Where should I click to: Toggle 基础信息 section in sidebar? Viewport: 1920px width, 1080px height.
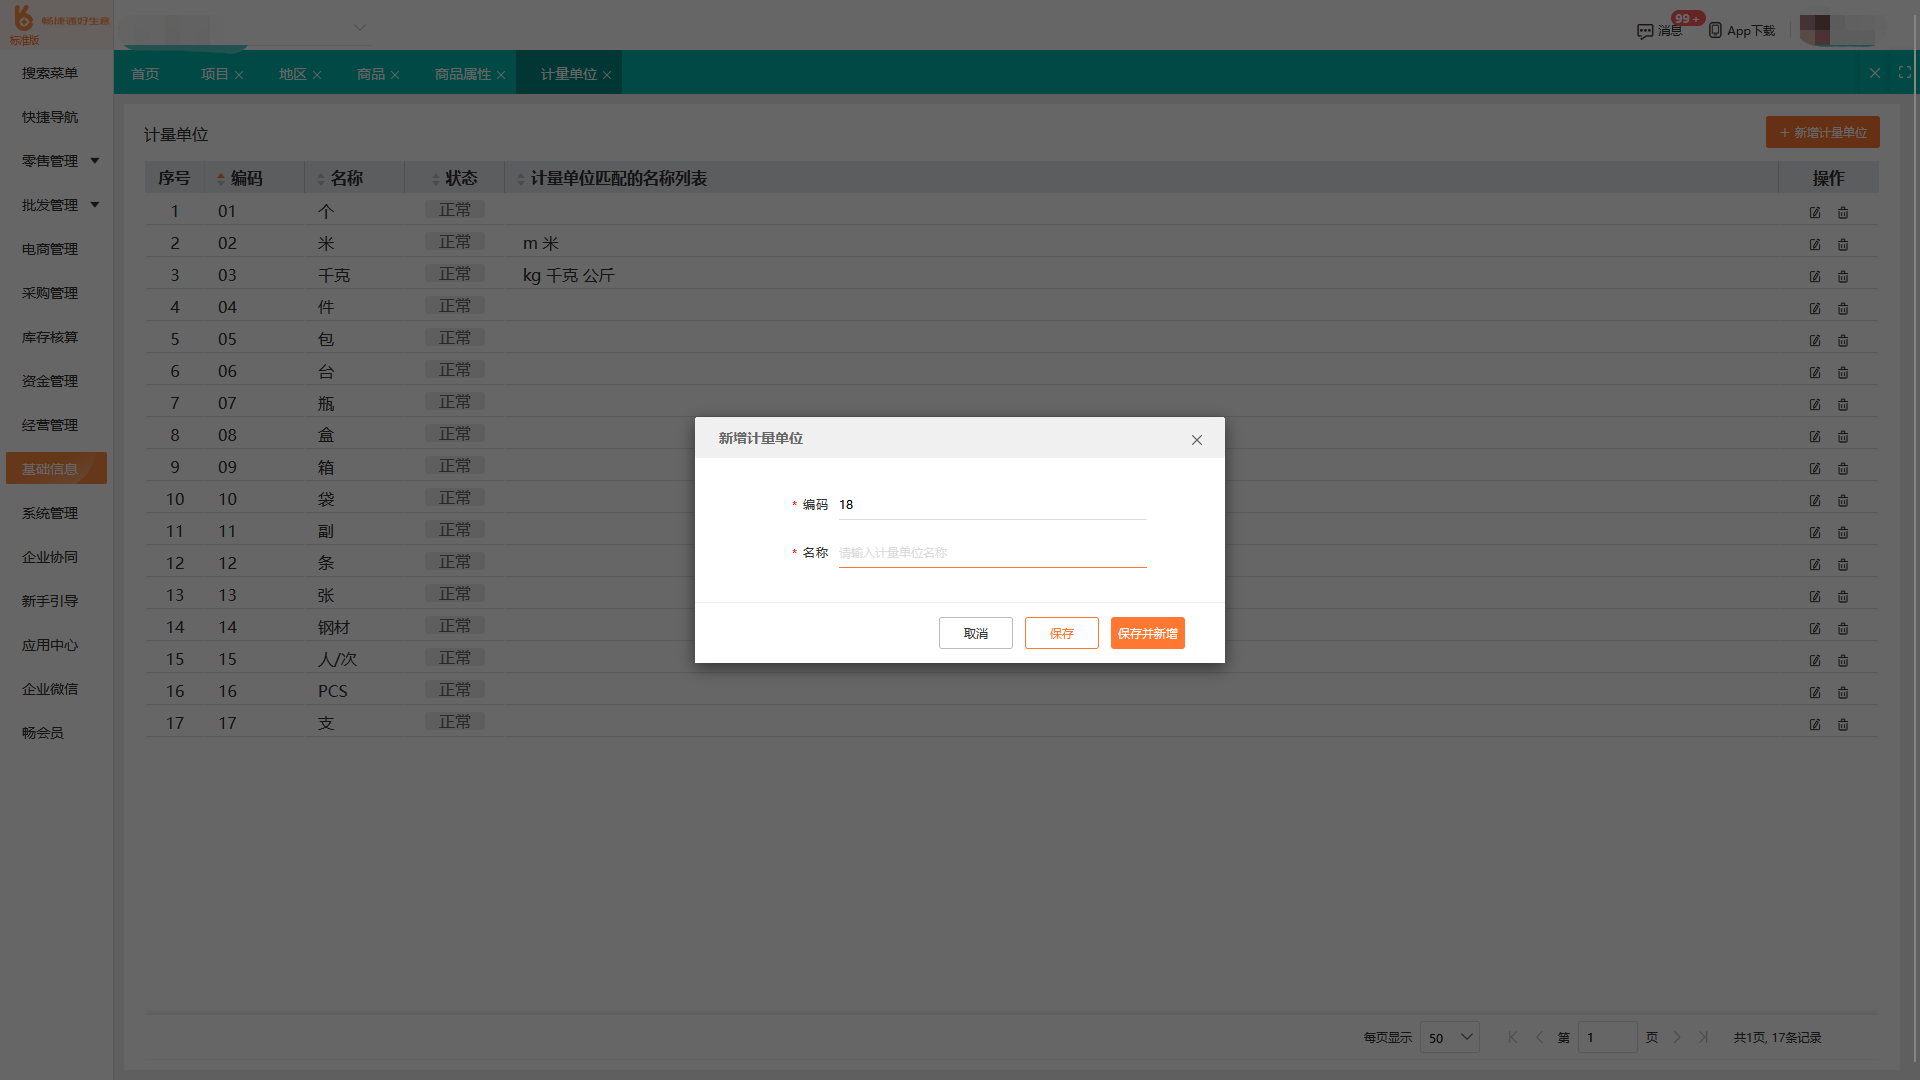[53, 469]
